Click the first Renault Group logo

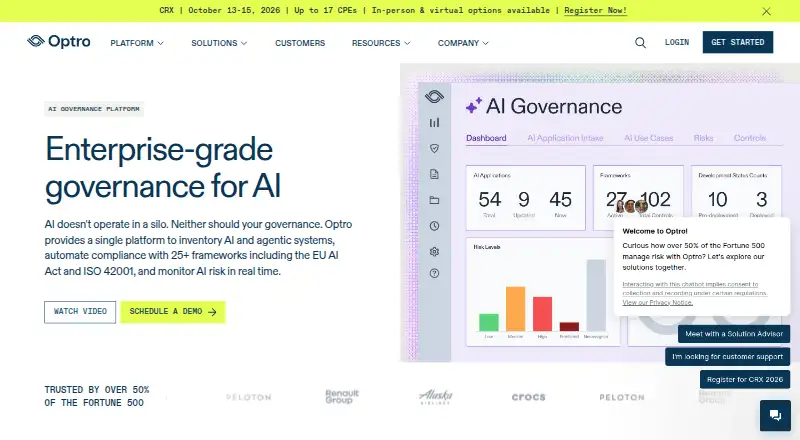click(x=342, y=397)
